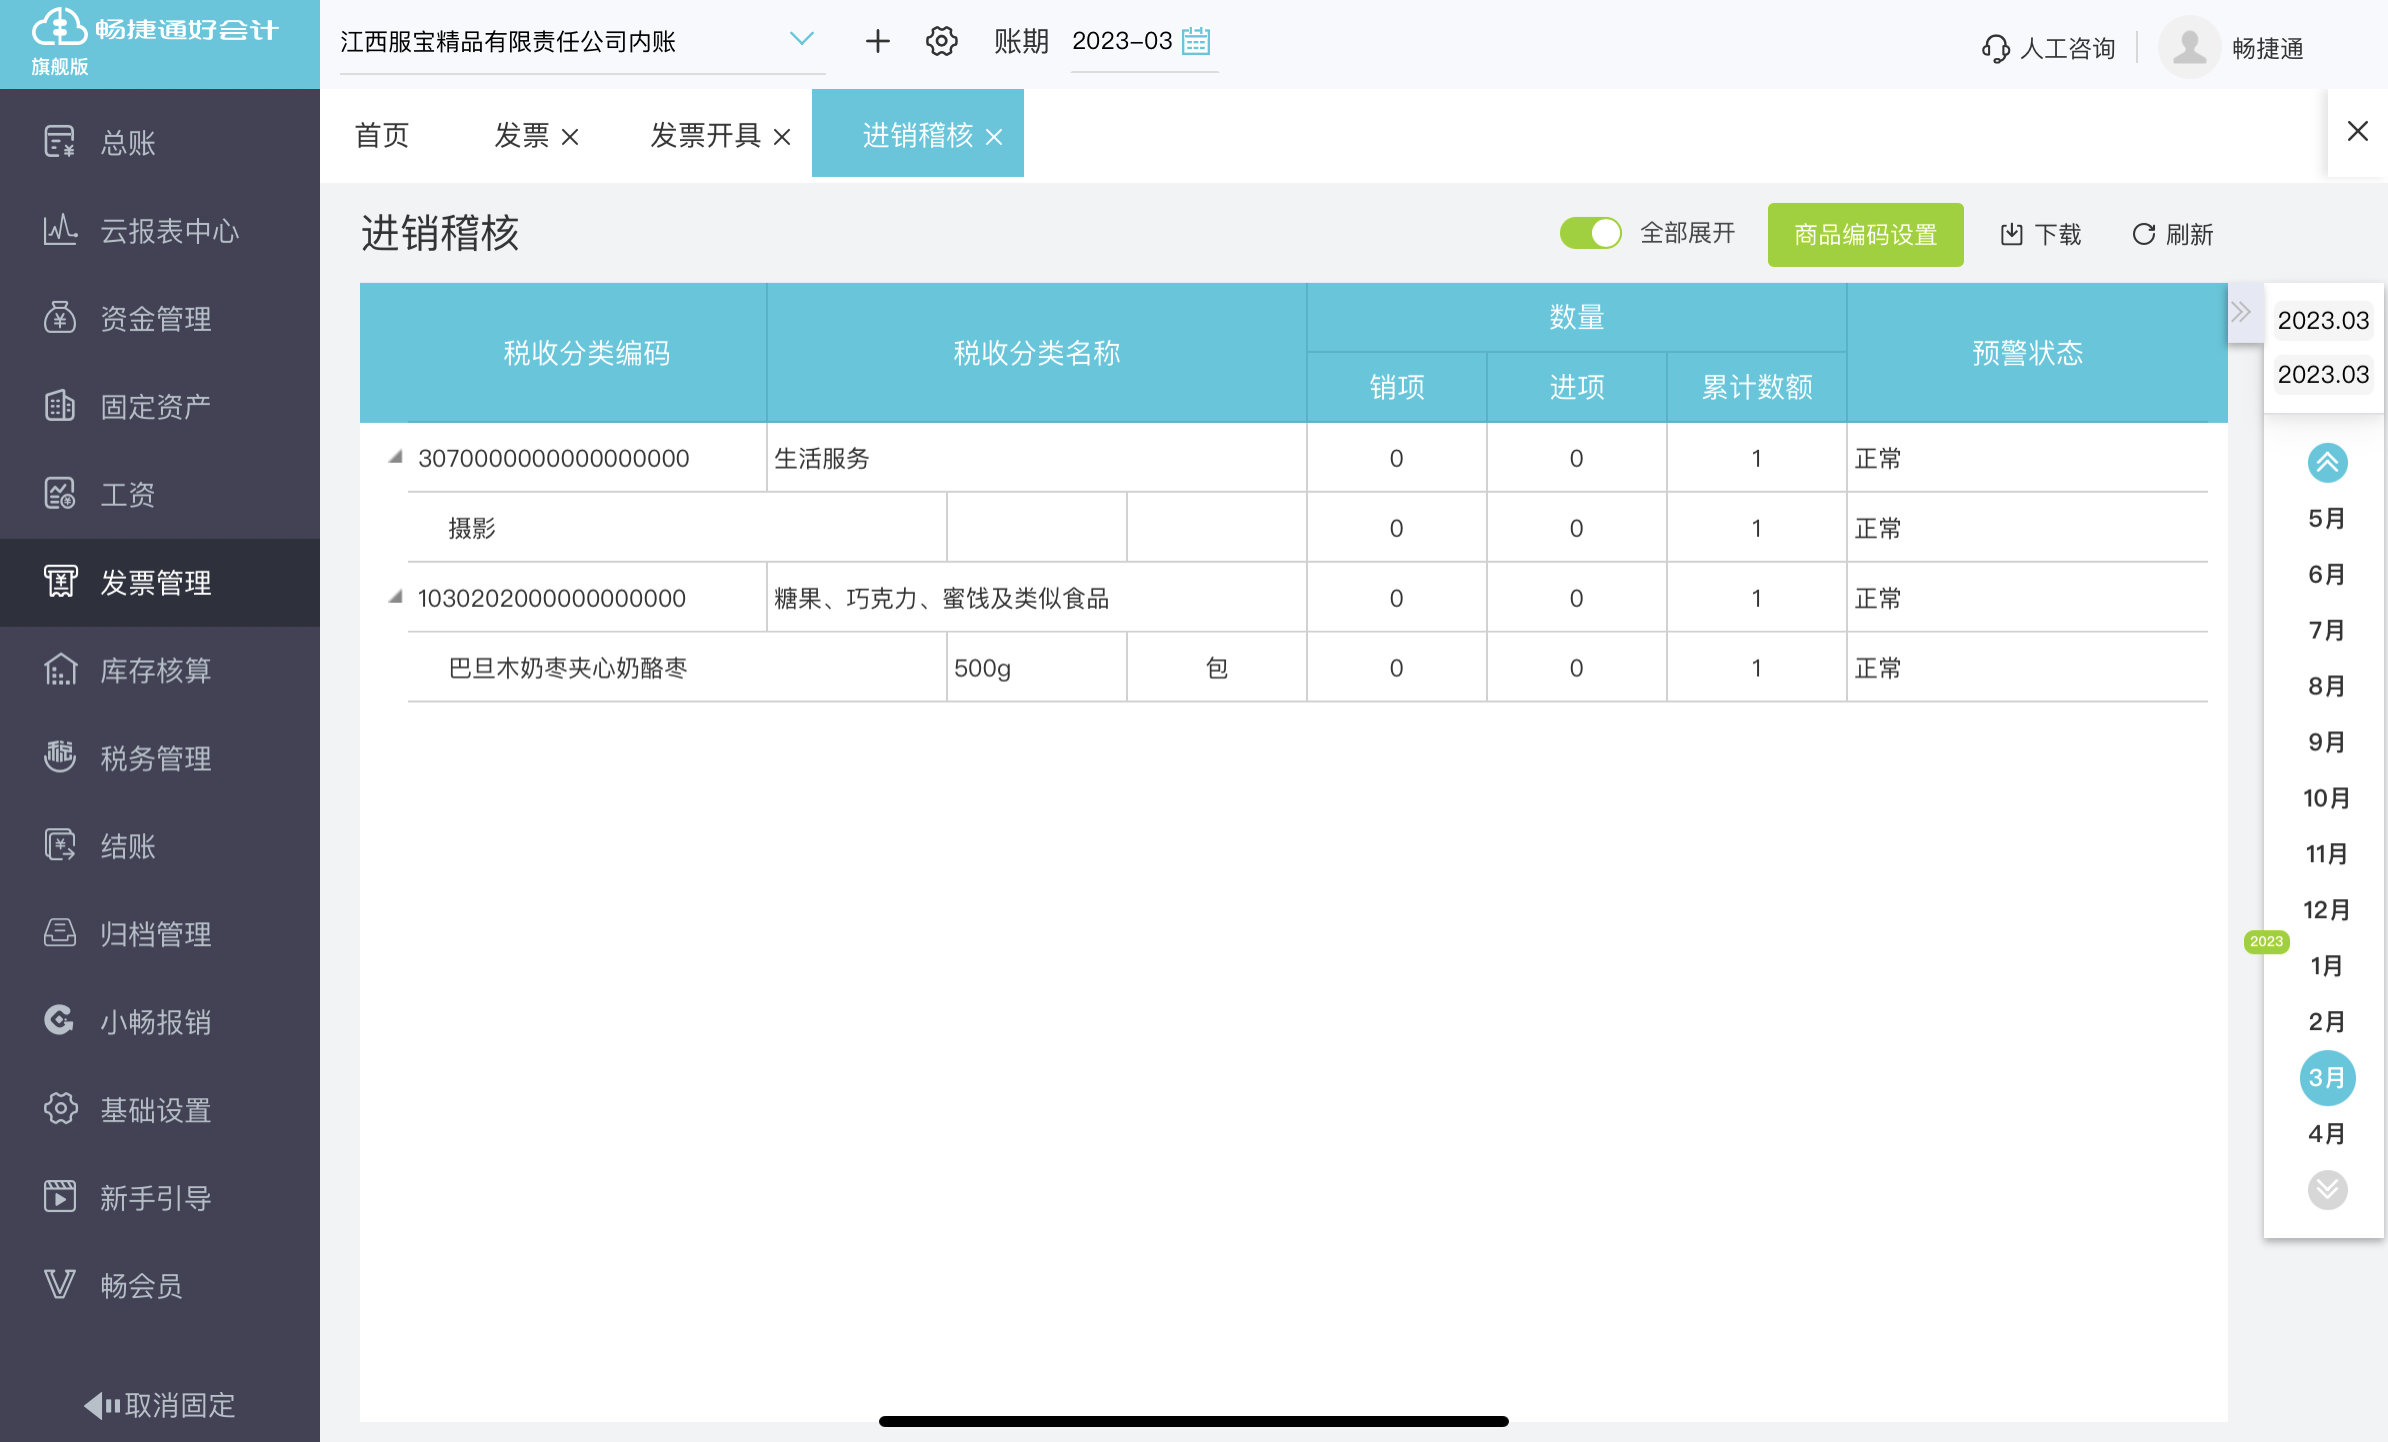
Task: Click the 刷新 button
Action: coord(2175,234)
